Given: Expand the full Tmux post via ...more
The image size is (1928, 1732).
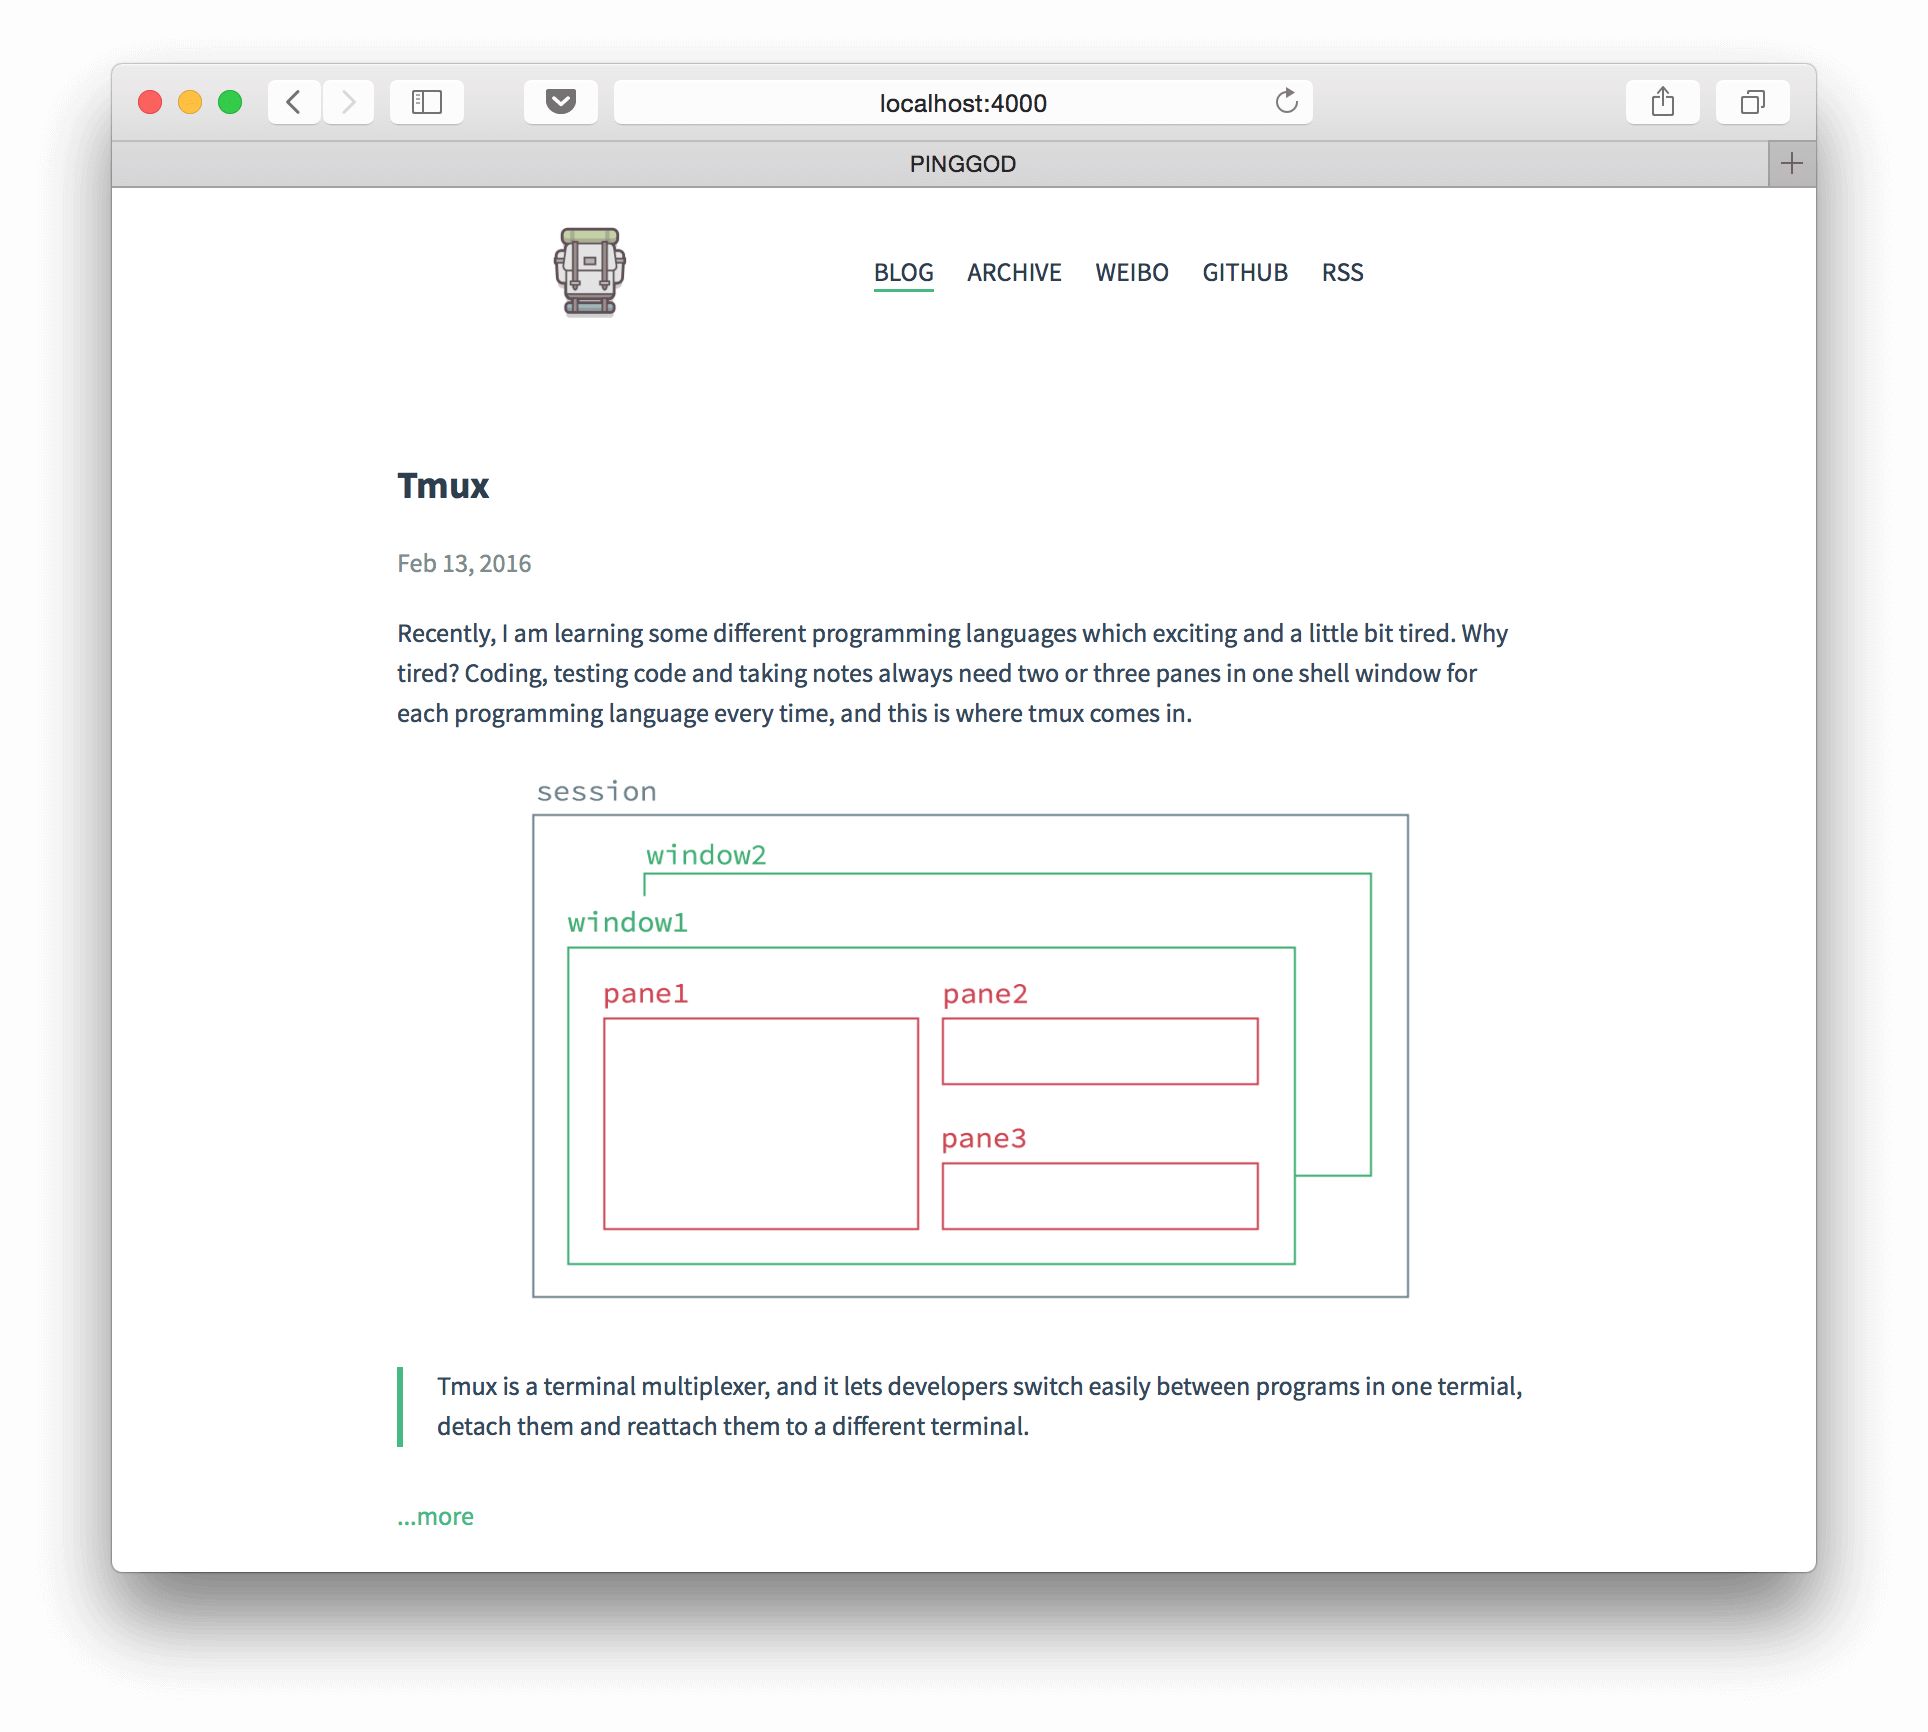Looking at the screenshot, I should pyautogui.click(x=435, y=1516).
